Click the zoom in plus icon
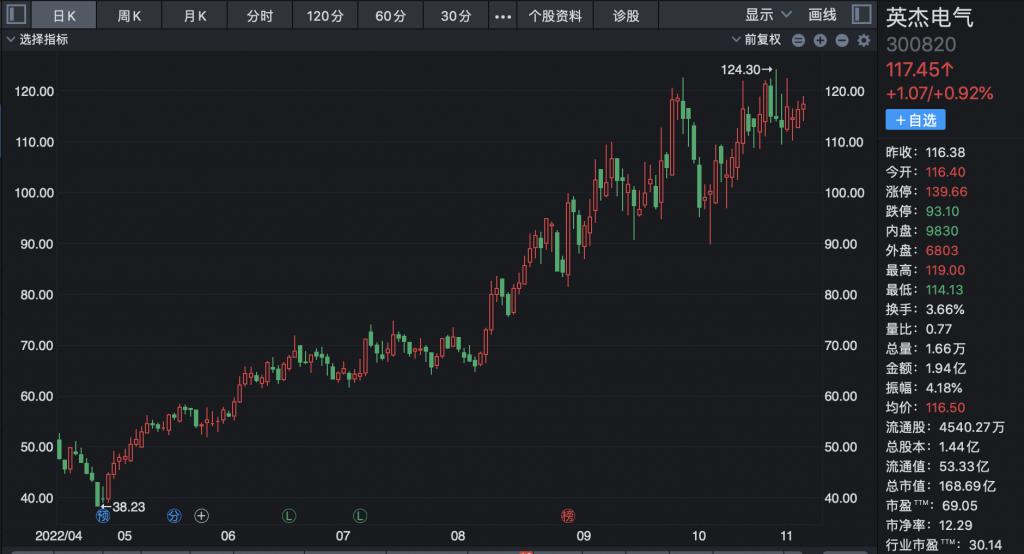The width and height of the screenshot is (1024, 554). click(x=820, y=40)
